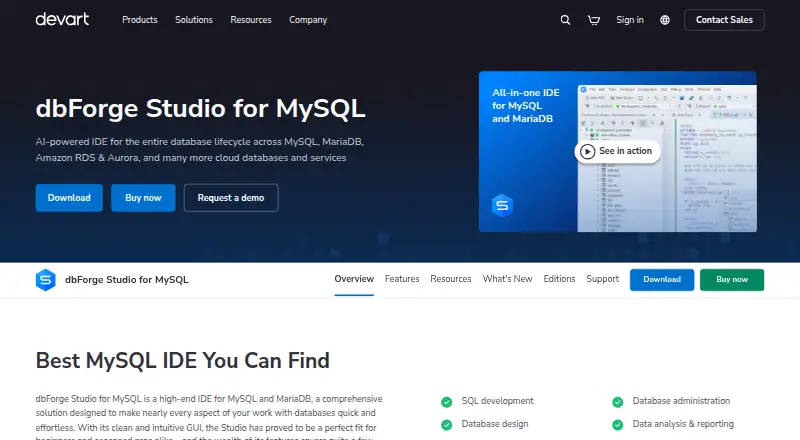Switch to the Editions tab

click(x=559, y=279)
